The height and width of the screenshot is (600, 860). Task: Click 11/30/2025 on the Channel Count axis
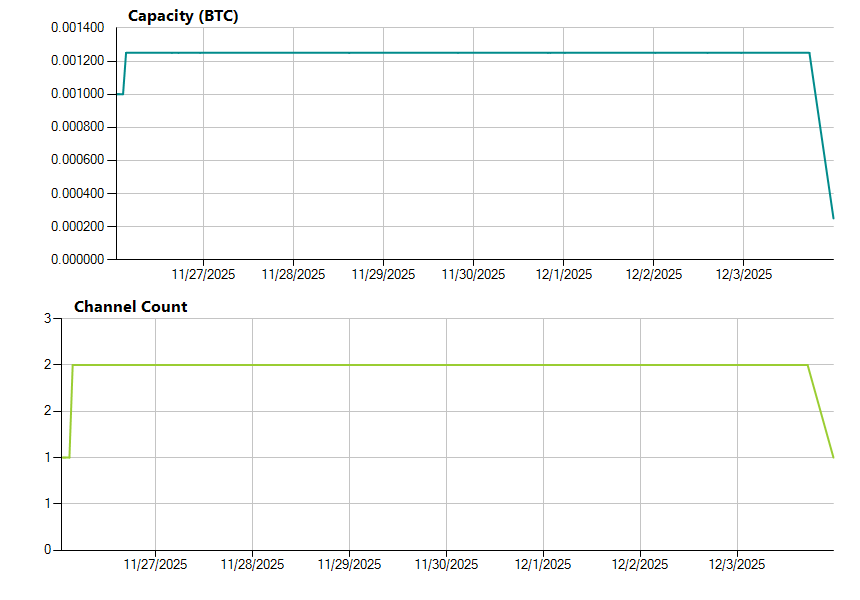pyautogui.click(x=446, y=565)
